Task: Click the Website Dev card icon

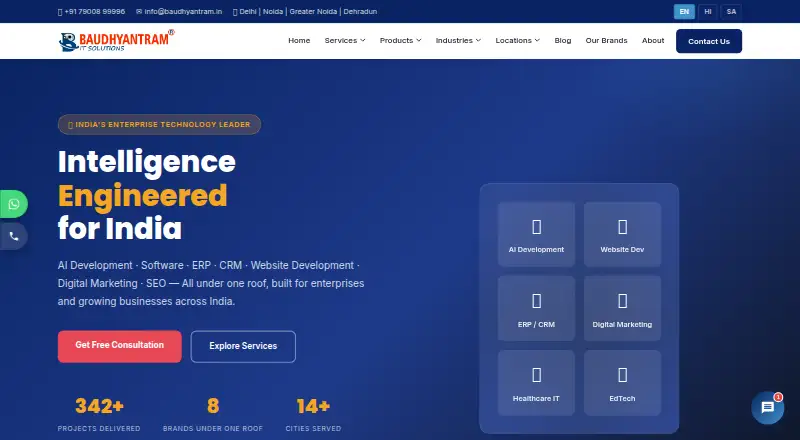Action: point(622,227)
